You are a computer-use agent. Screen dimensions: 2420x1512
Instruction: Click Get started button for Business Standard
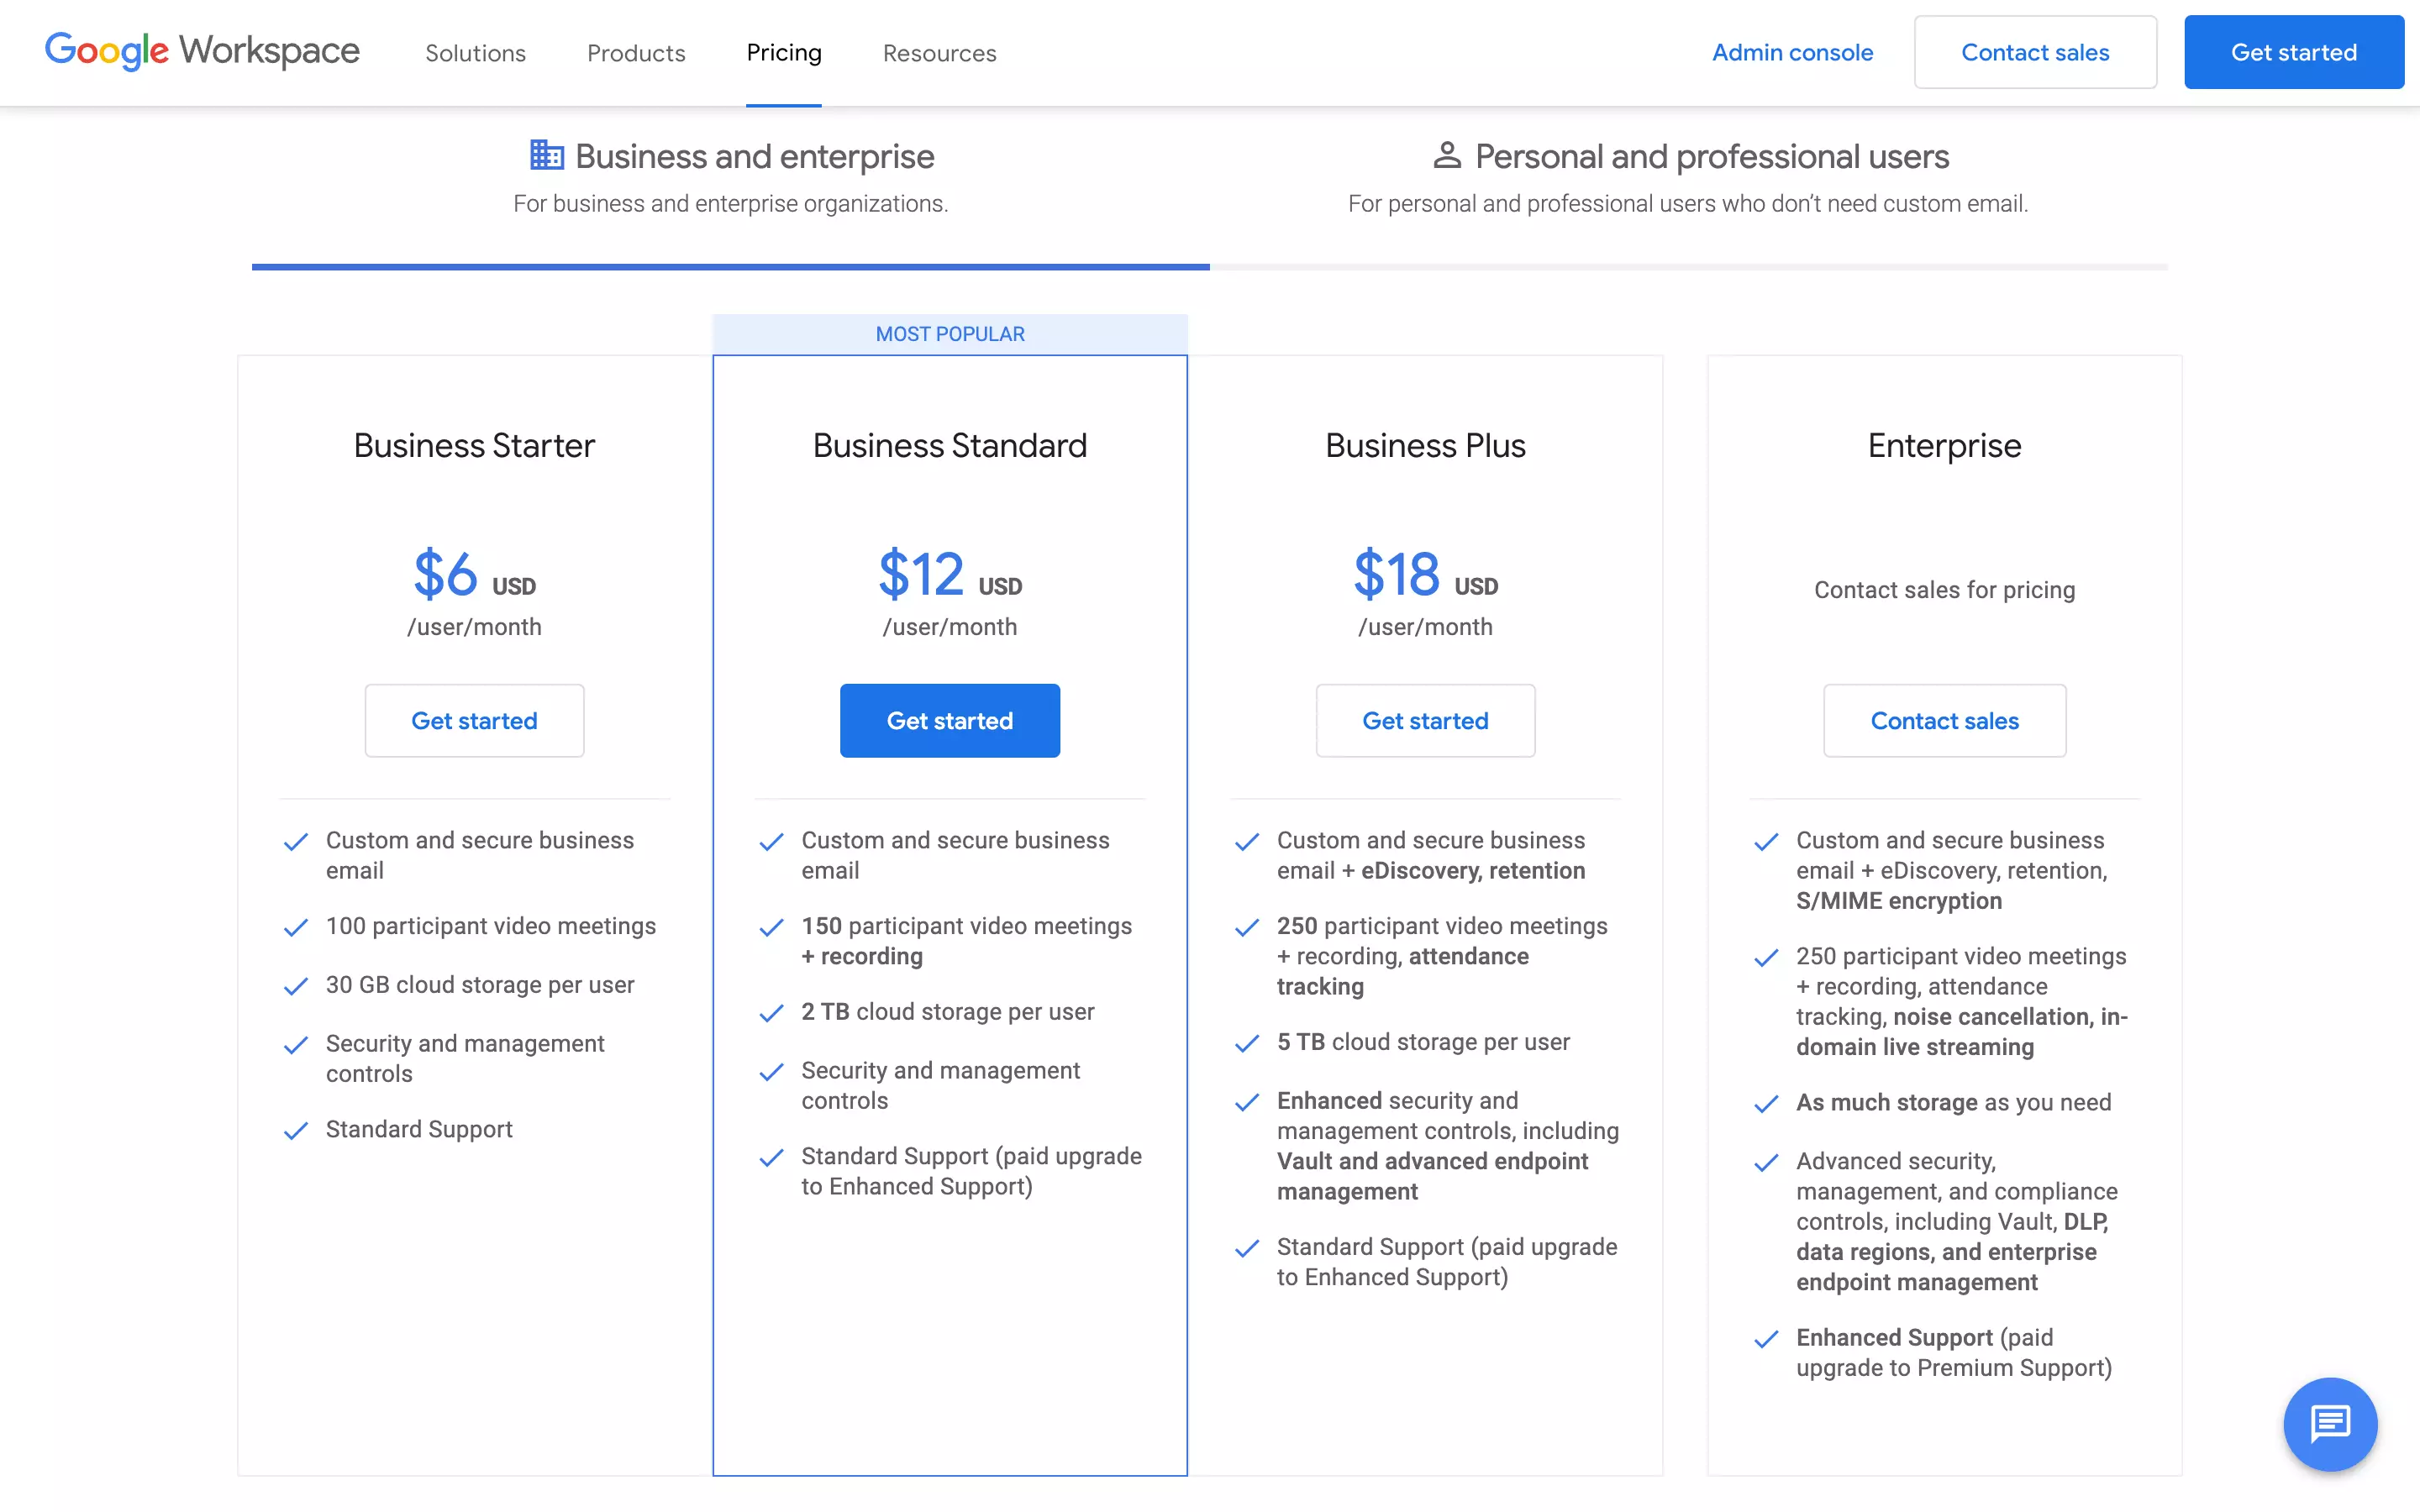point(950,719)
